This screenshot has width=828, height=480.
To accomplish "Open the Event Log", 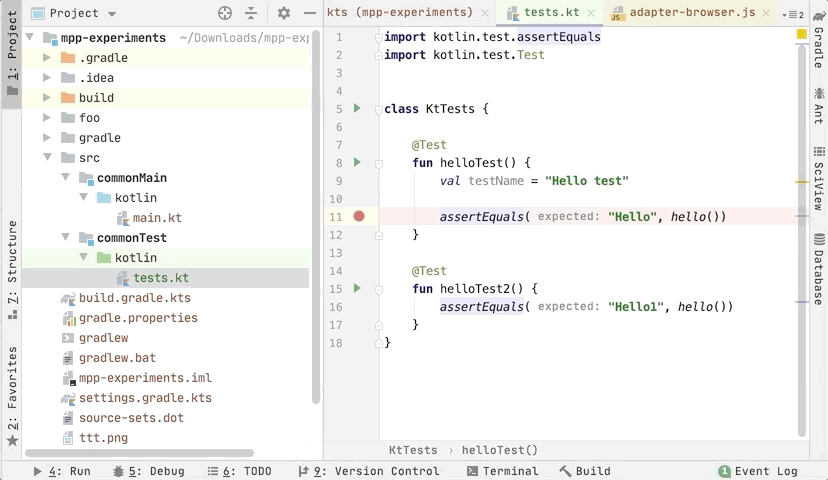I will 758,471.
